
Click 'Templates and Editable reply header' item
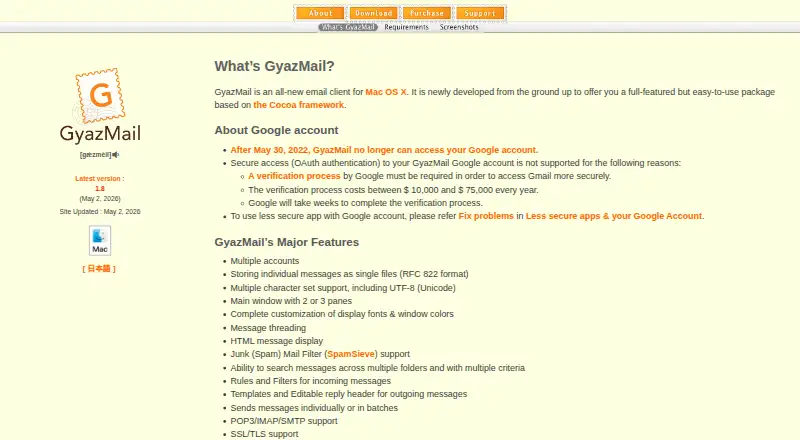(349, 394)
